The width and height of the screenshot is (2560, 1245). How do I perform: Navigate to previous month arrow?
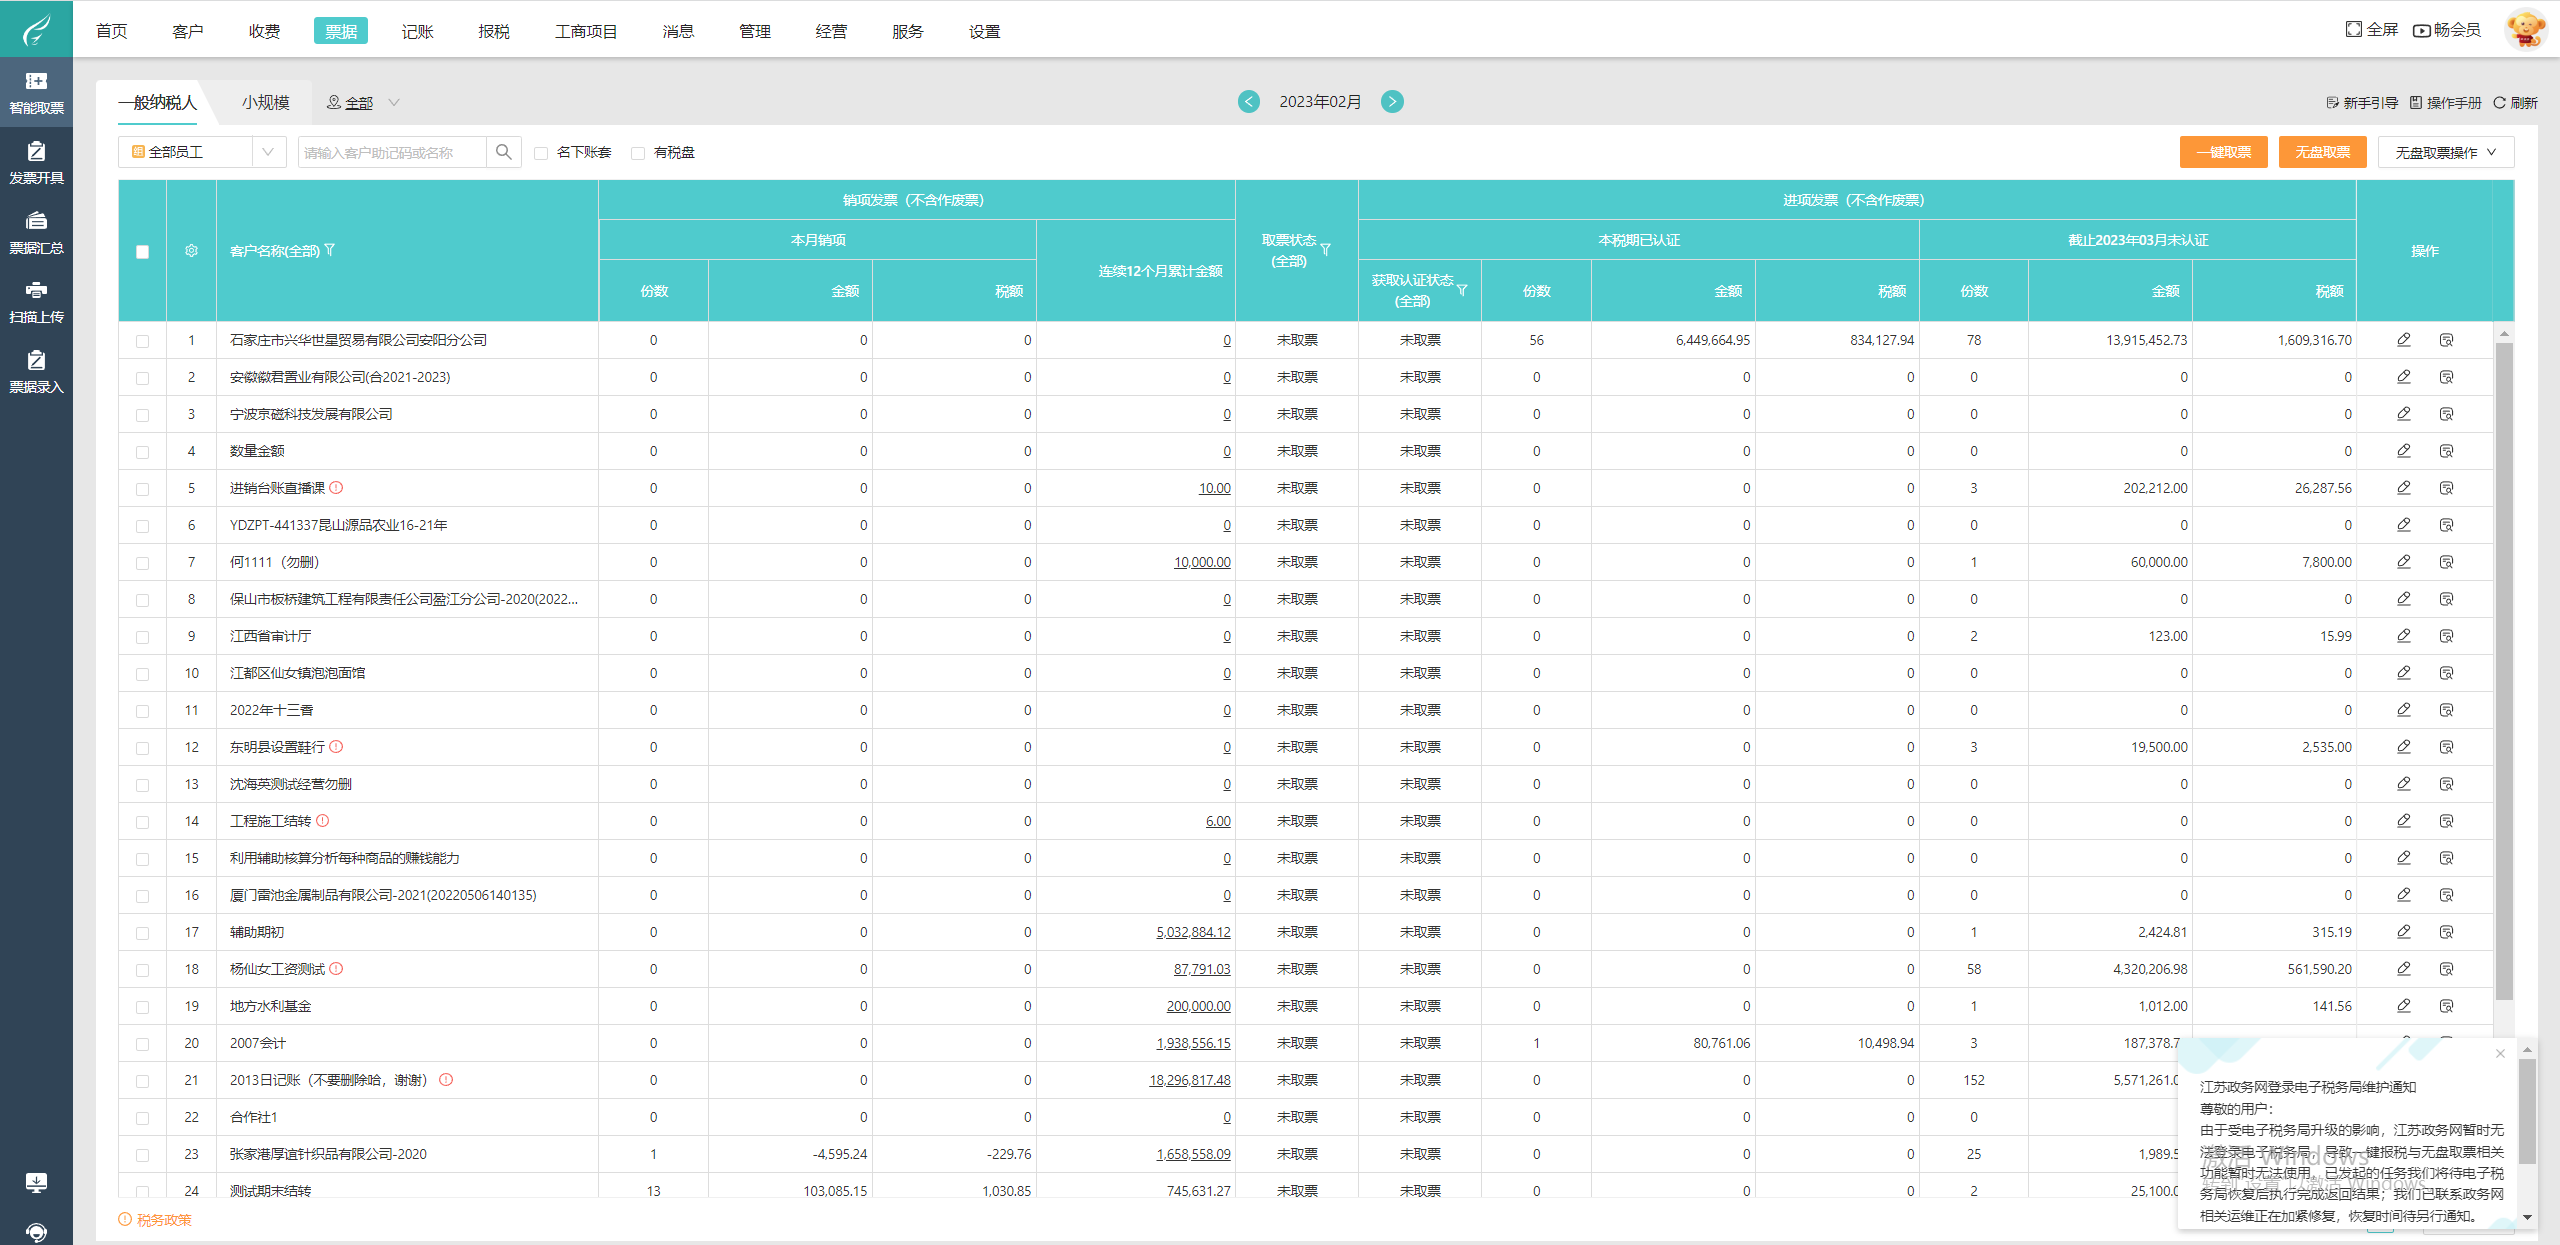pyautogui.click(x=1244, y=104)
